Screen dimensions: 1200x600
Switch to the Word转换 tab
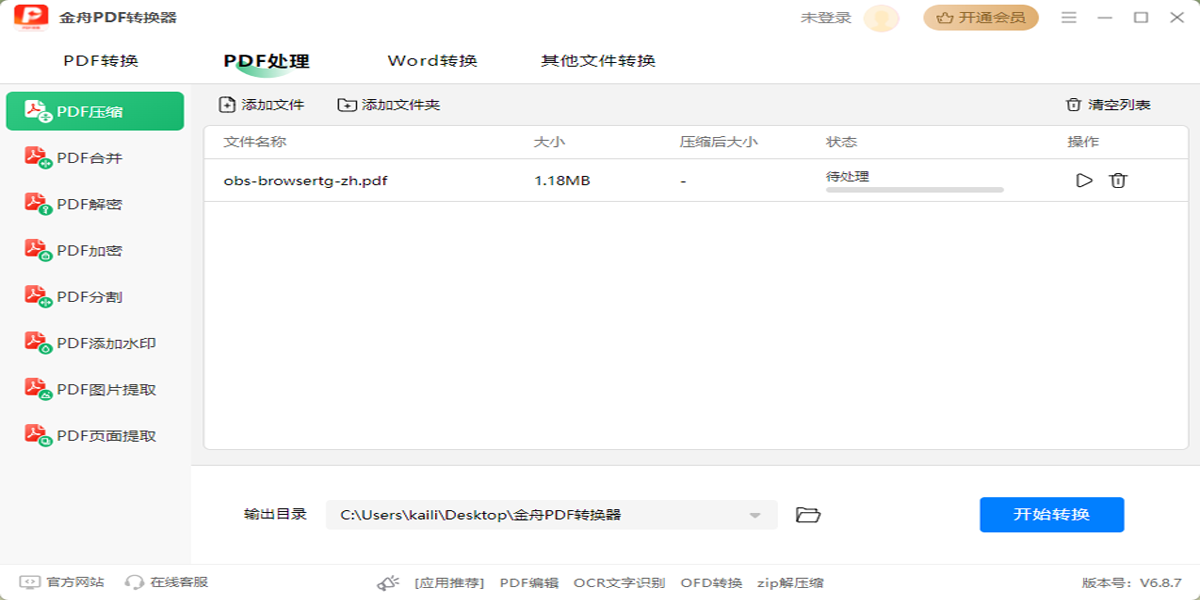[x=433, y=60]
